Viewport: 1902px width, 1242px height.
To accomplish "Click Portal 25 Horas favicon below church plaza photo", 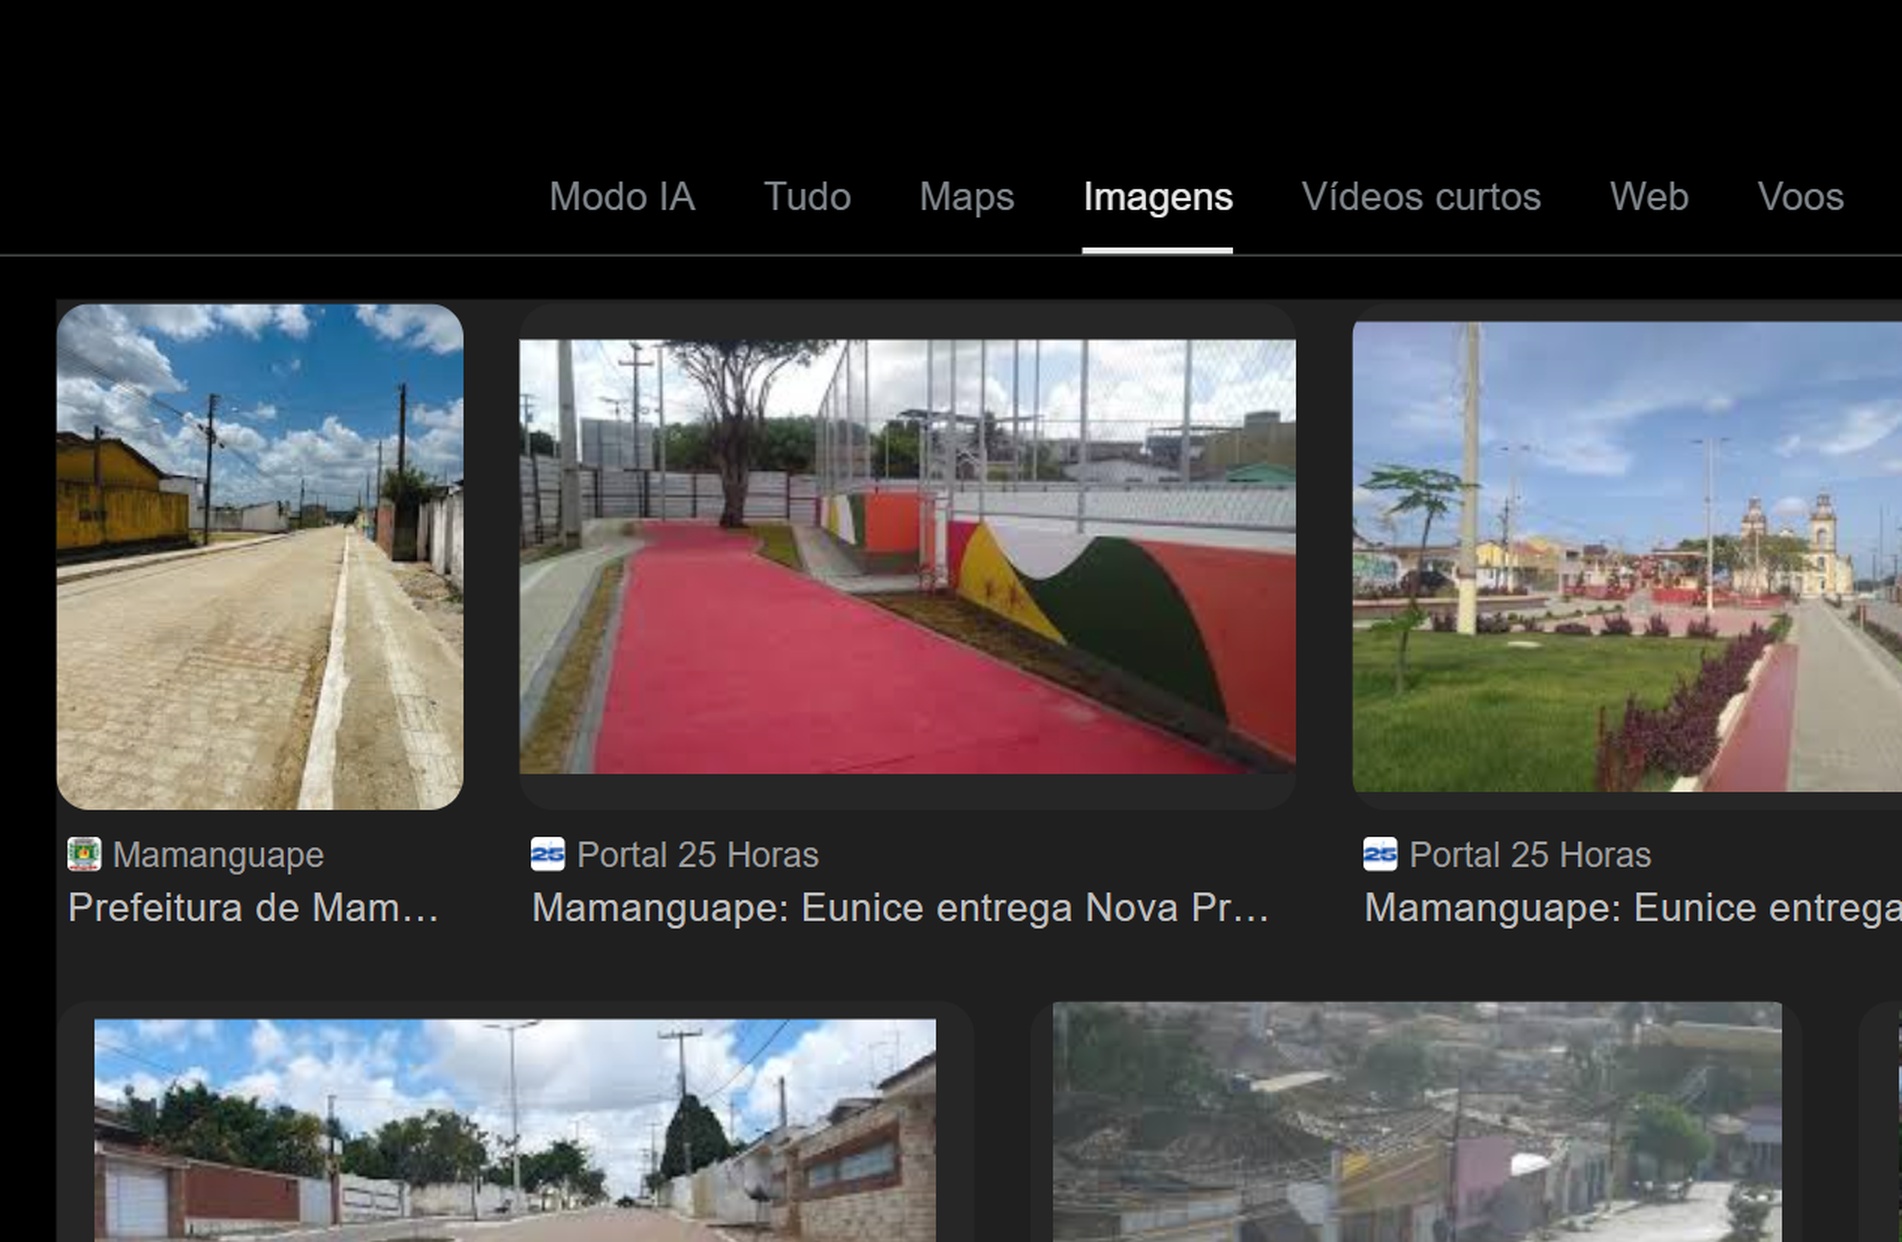I will [1380, 855].
